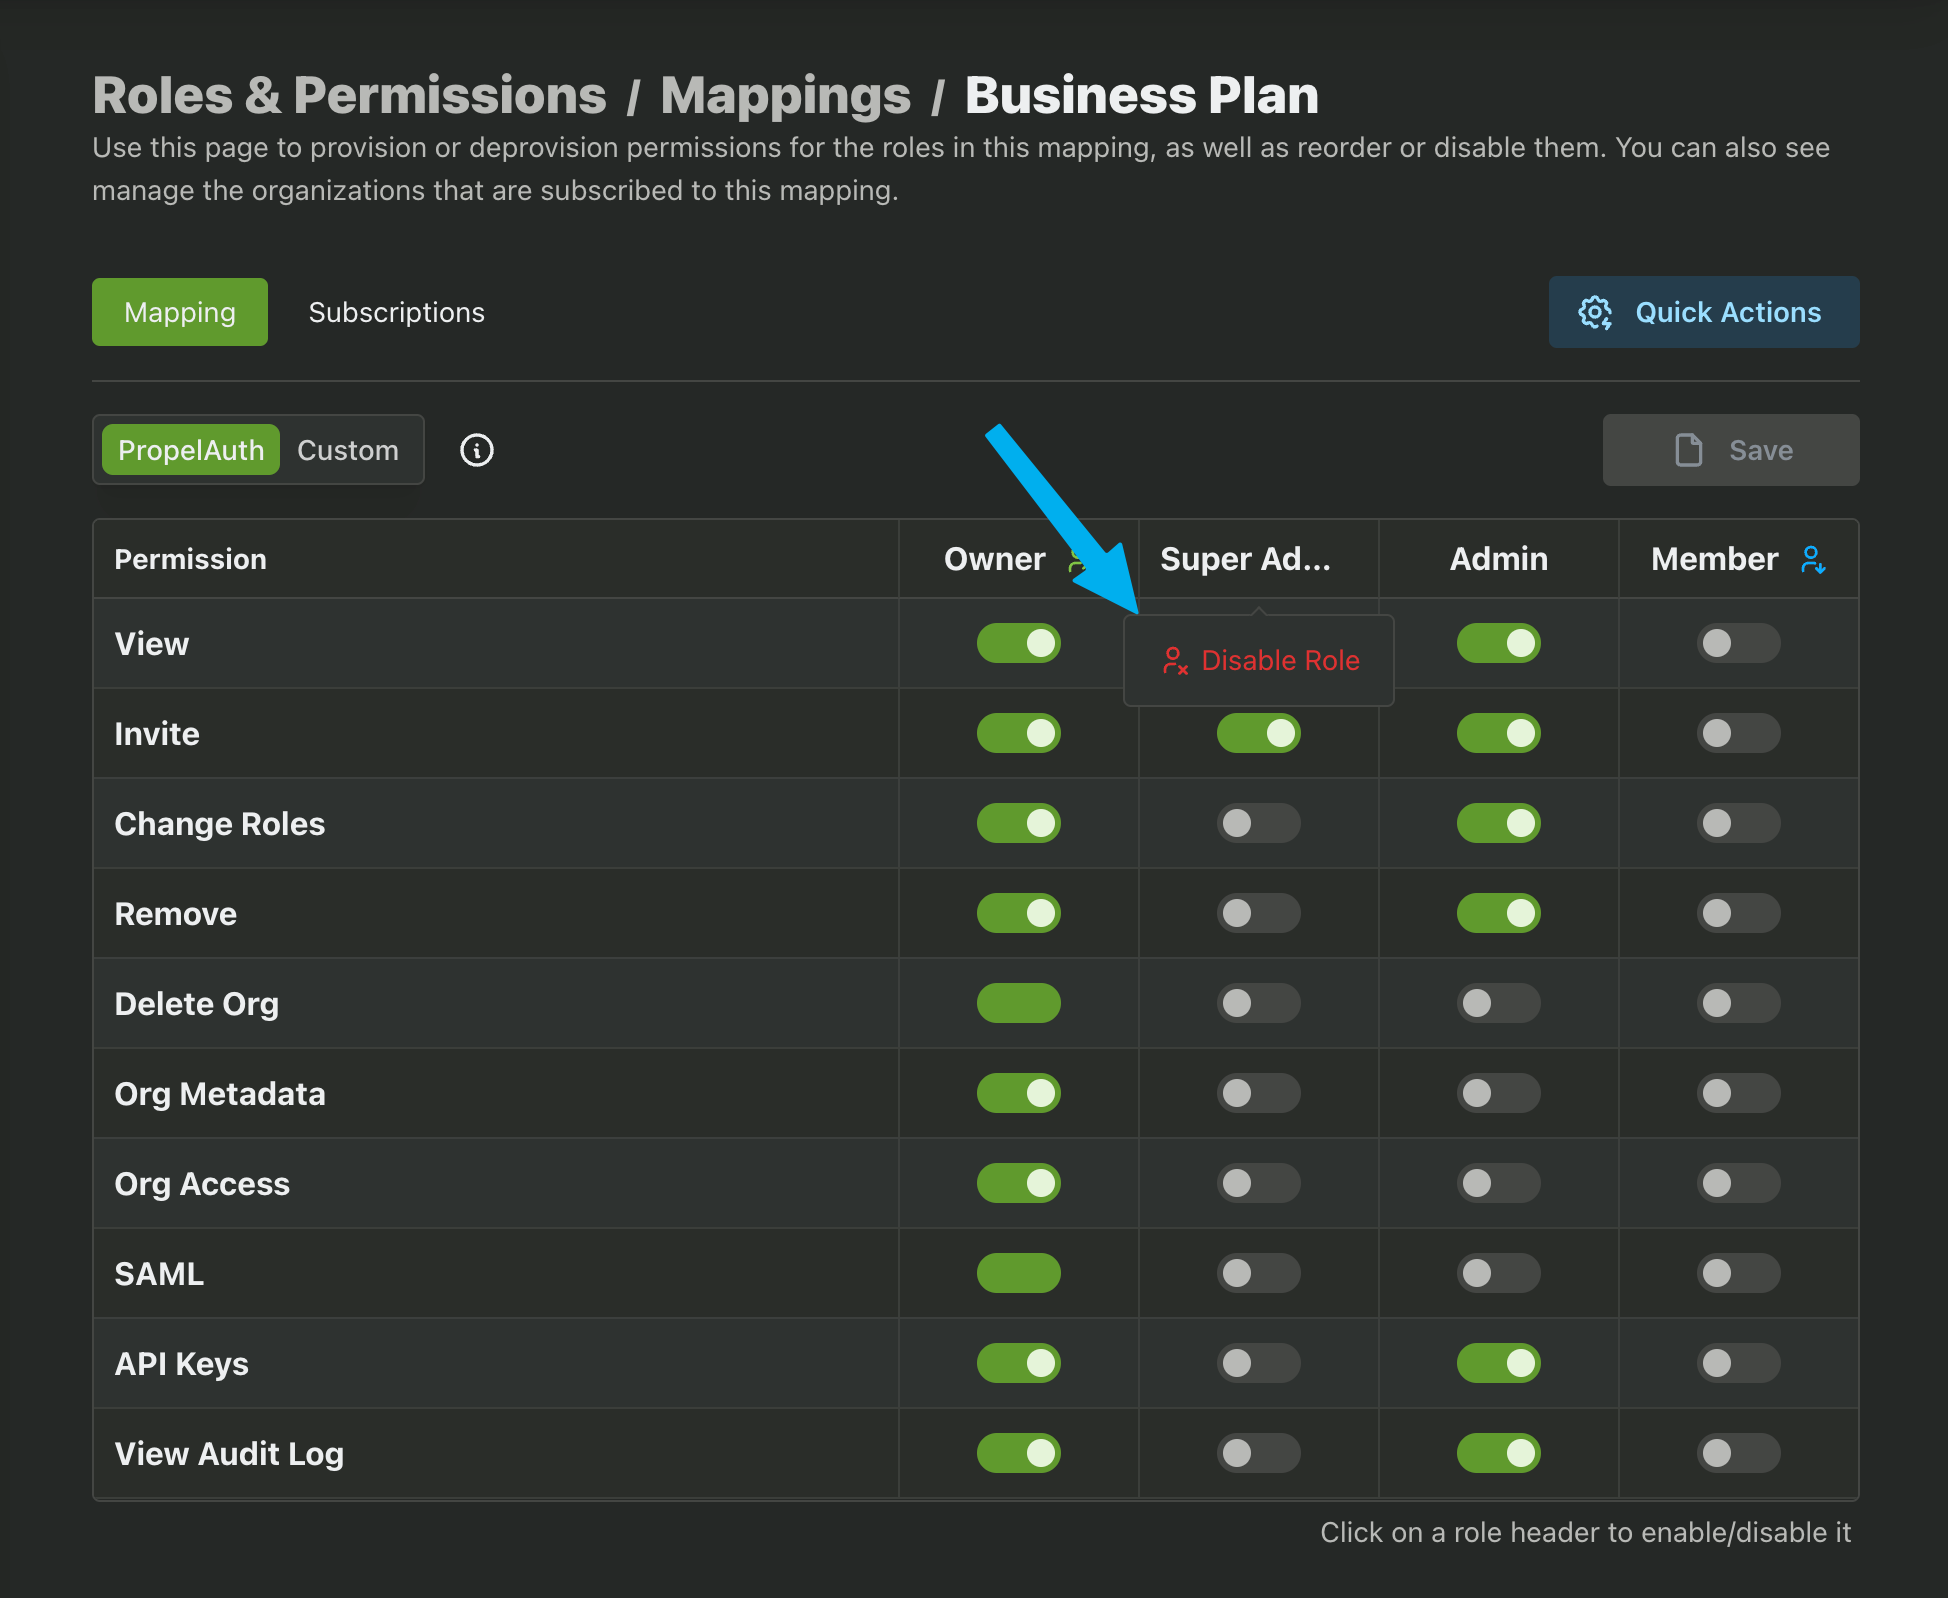
Task: Click the gear icon on Quick Actions
Action: pos(1596,312)
